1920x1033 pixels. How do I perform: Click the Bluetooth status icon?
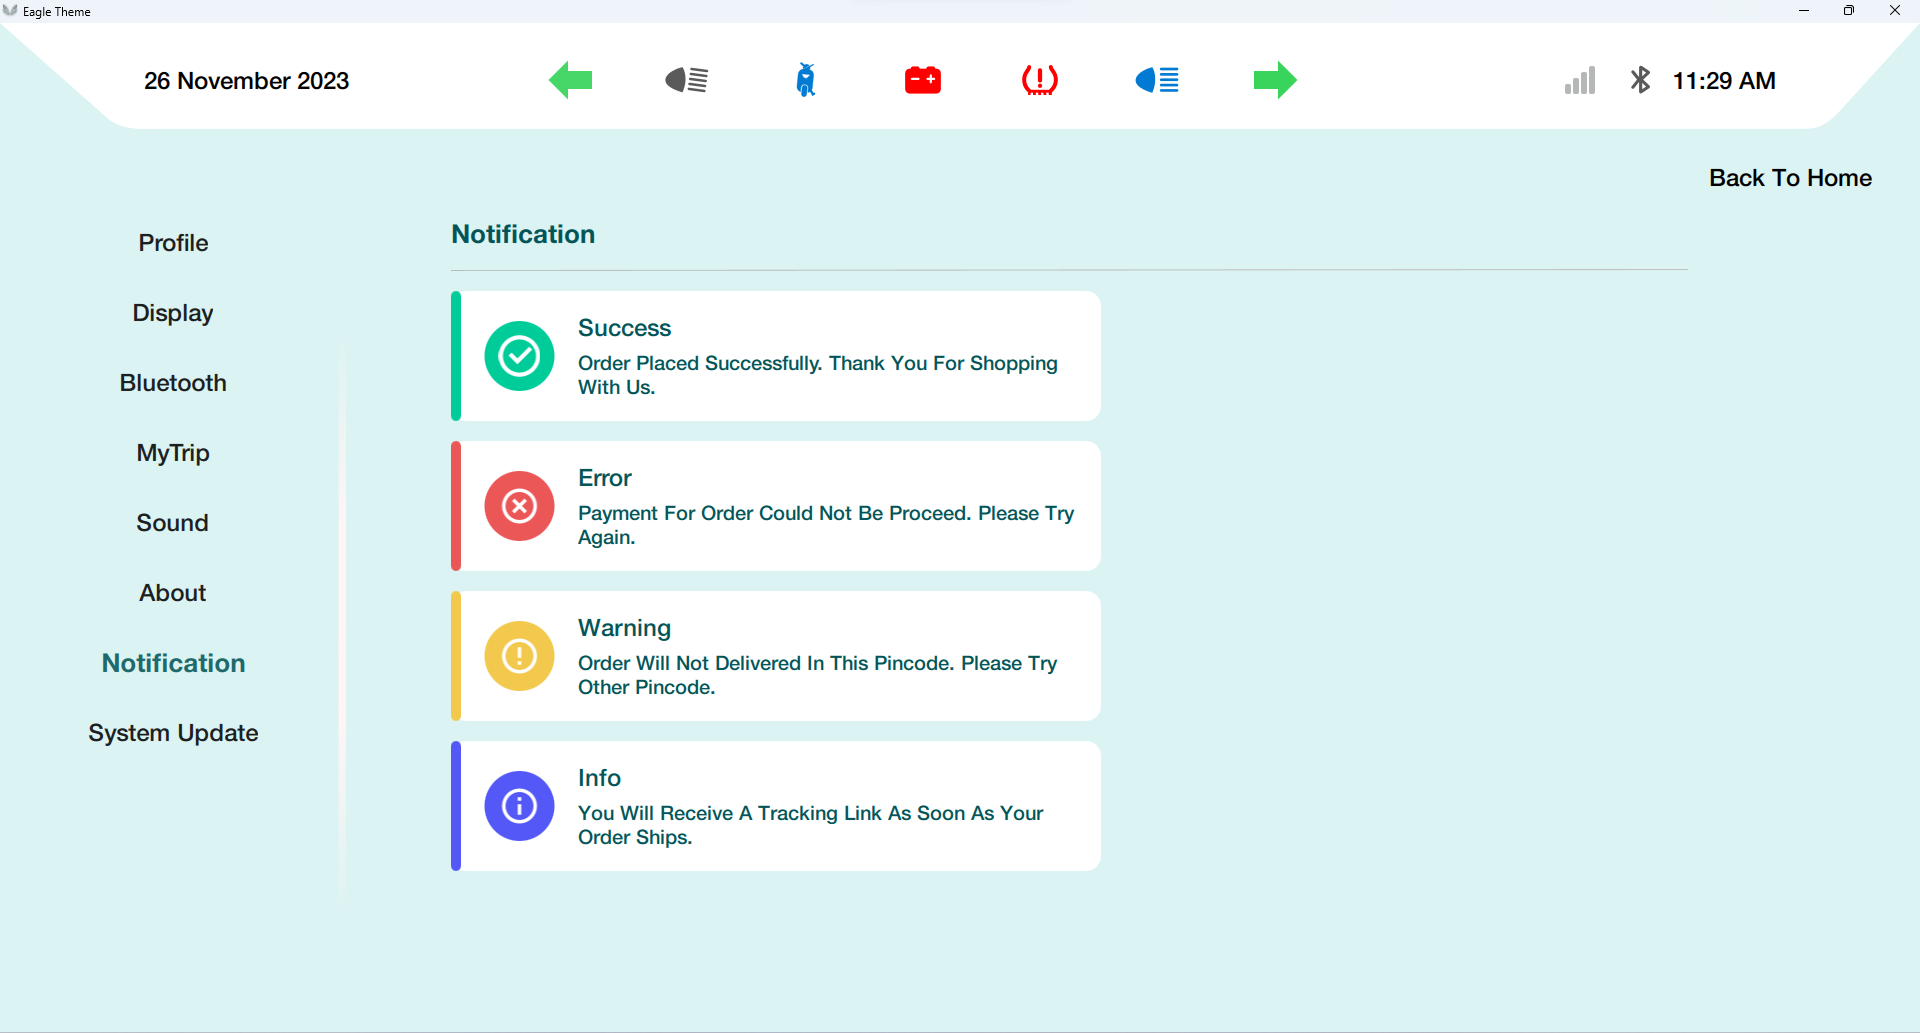click(1640, 80)
